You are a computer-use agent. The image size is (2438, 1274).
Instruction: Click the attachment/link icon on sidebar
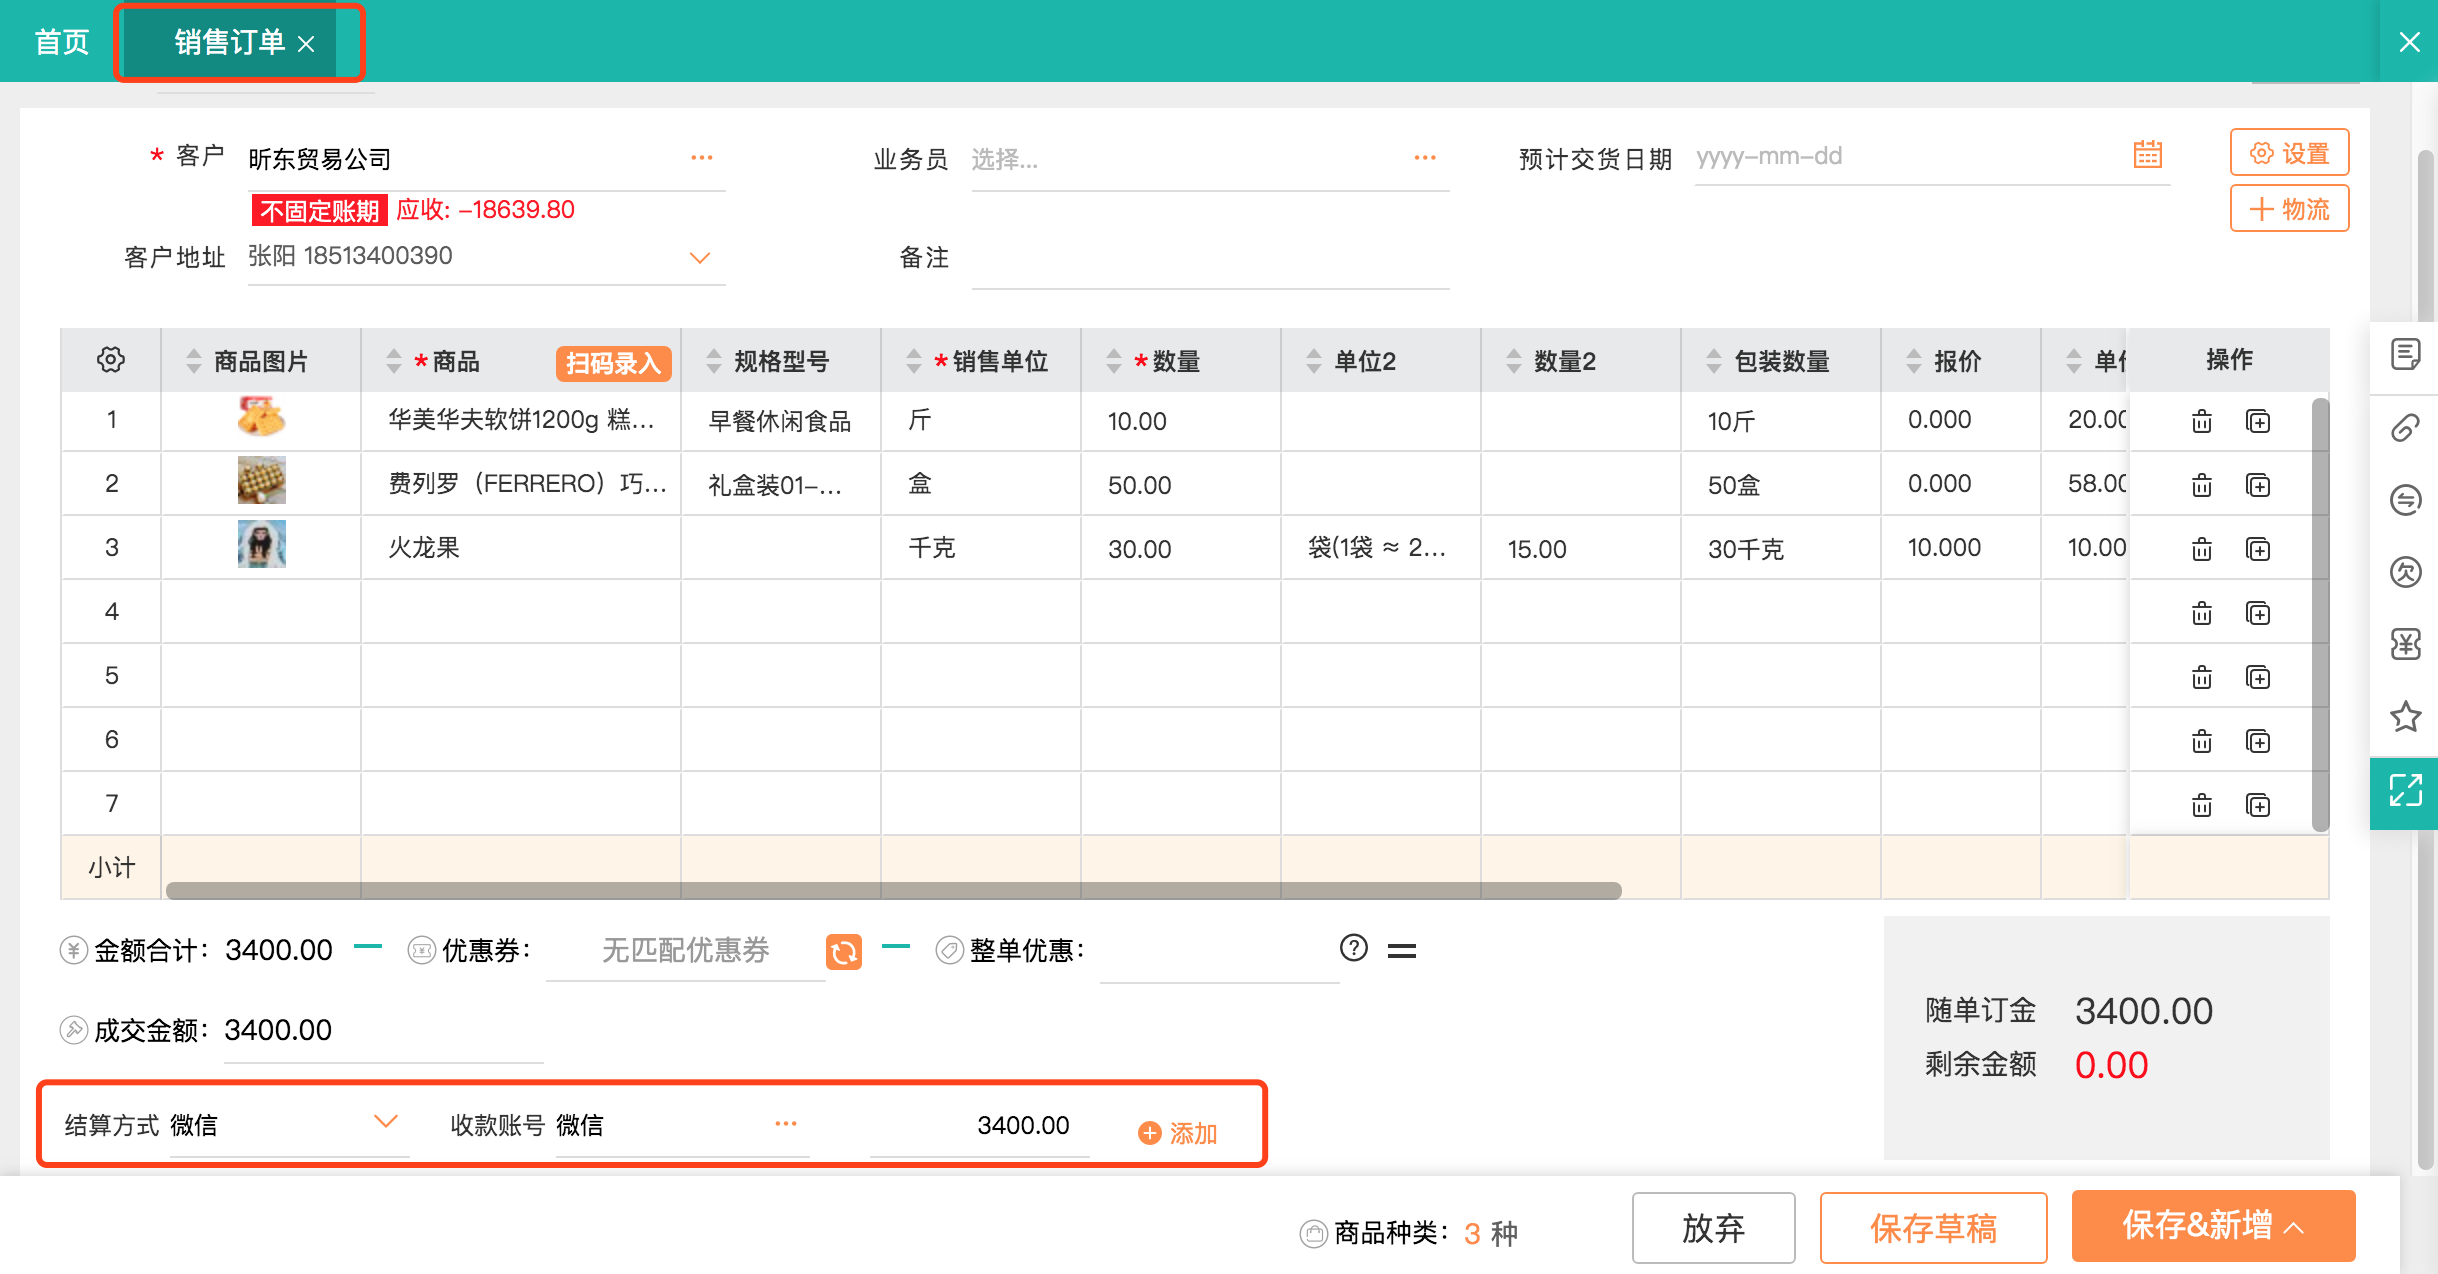click(x=2406, y=427)
